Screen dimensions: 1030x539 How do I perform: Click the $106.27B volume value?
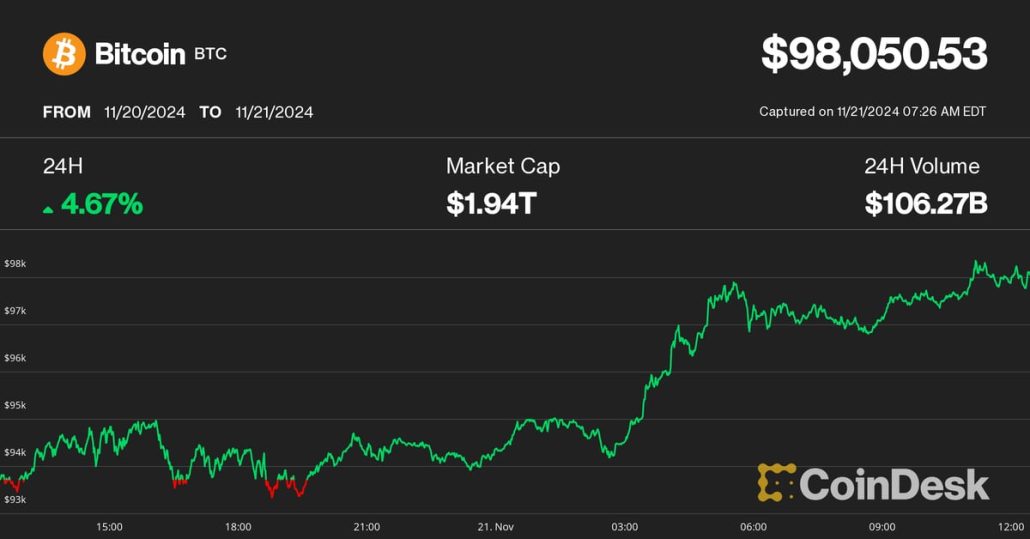(926, 205)
